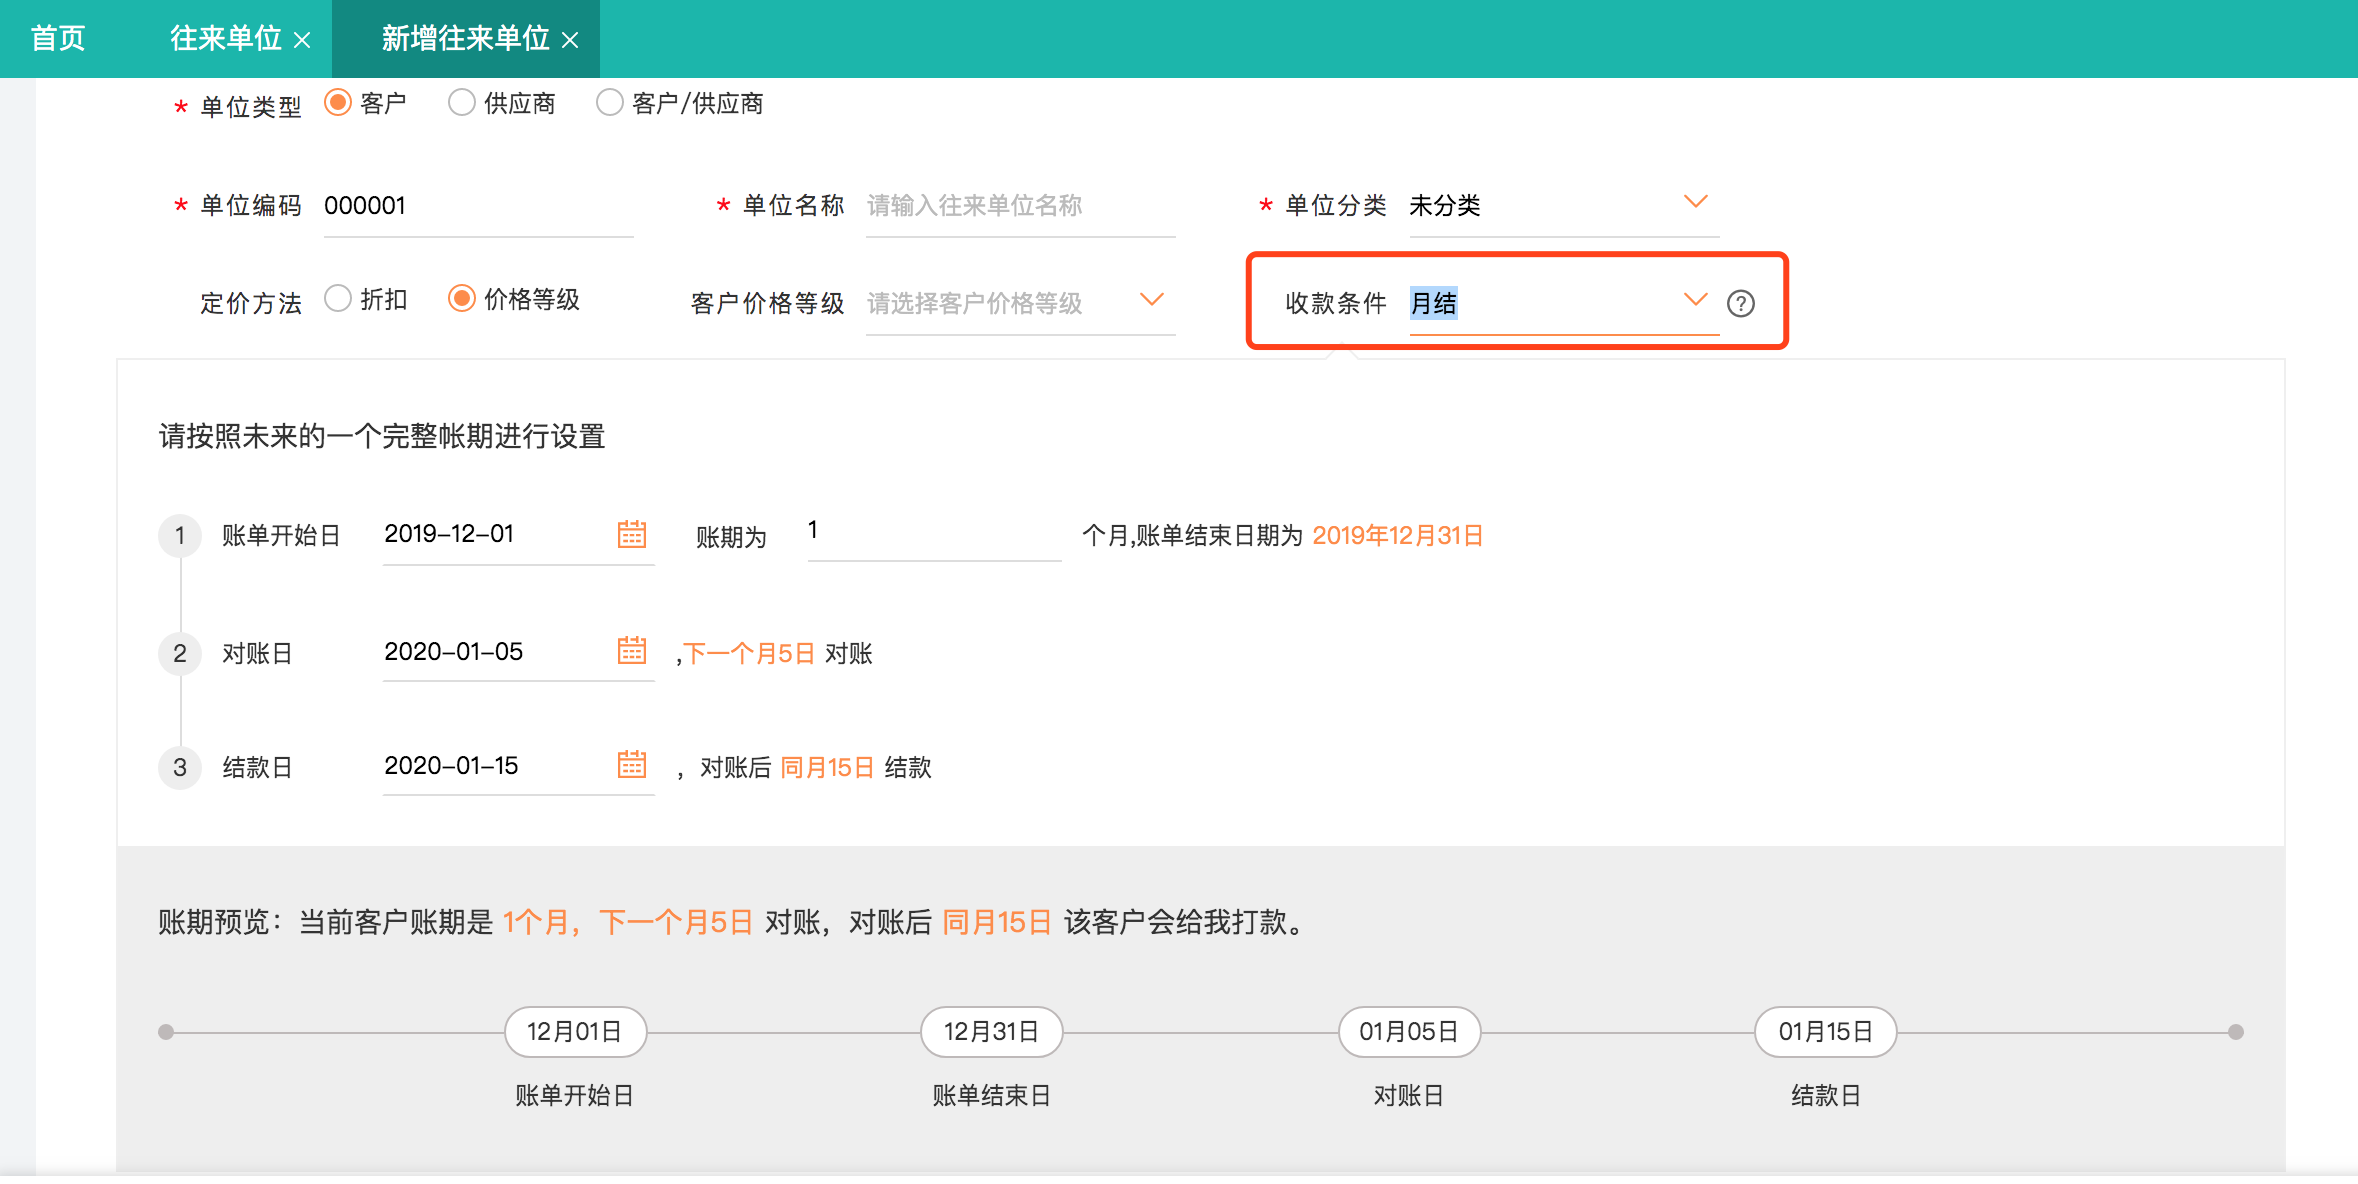Click the help icon next to 收款条件

(1744, 302)
